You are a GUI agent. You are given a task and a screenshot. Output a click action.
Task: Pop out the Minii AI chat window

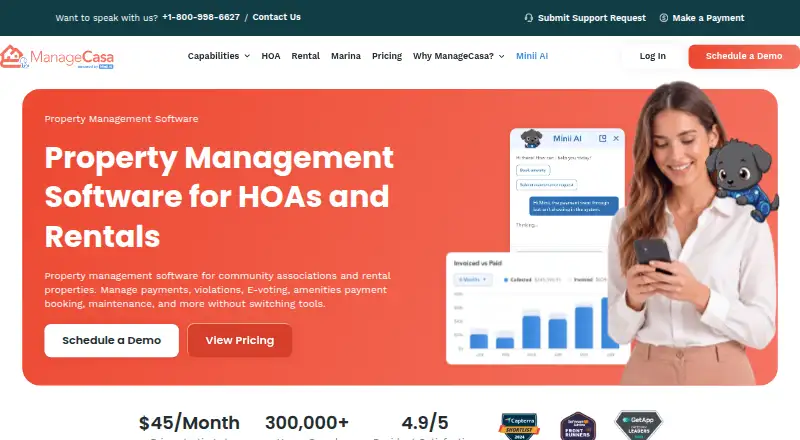click(x=603, y=138)
